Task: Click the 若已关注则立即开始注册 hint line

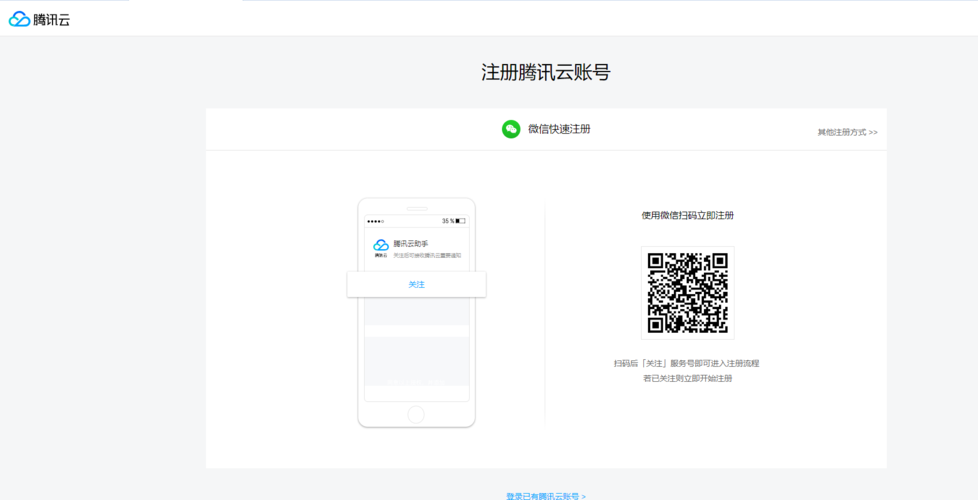Action: [x=687, y=378]
